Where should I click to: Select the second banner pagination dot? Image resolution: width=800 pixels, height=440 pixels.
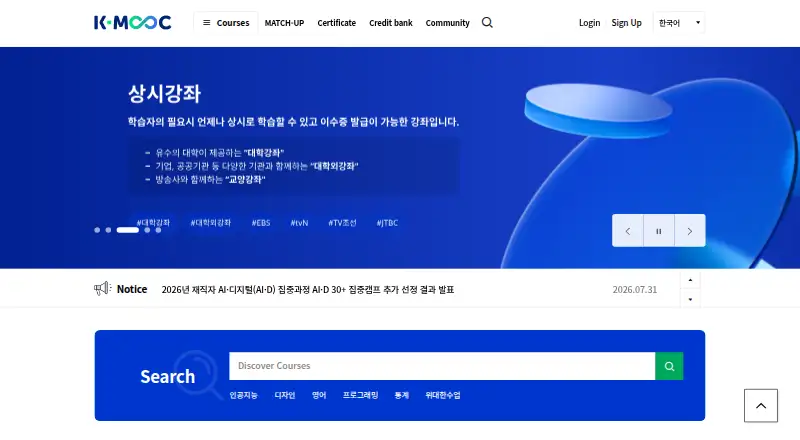pos(108,230)
